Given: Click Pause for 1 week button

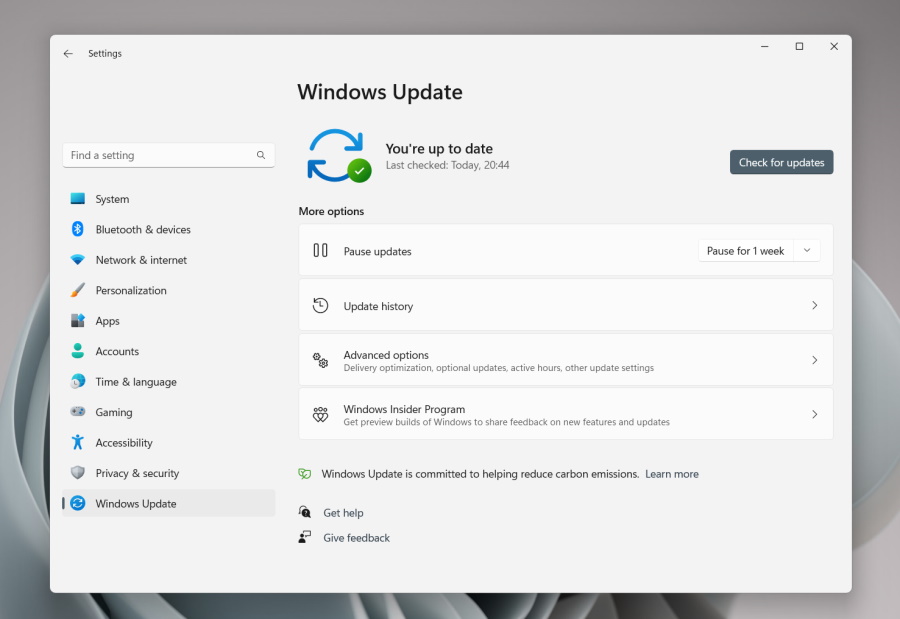Looking at the screenshot, I should point(745,250).
